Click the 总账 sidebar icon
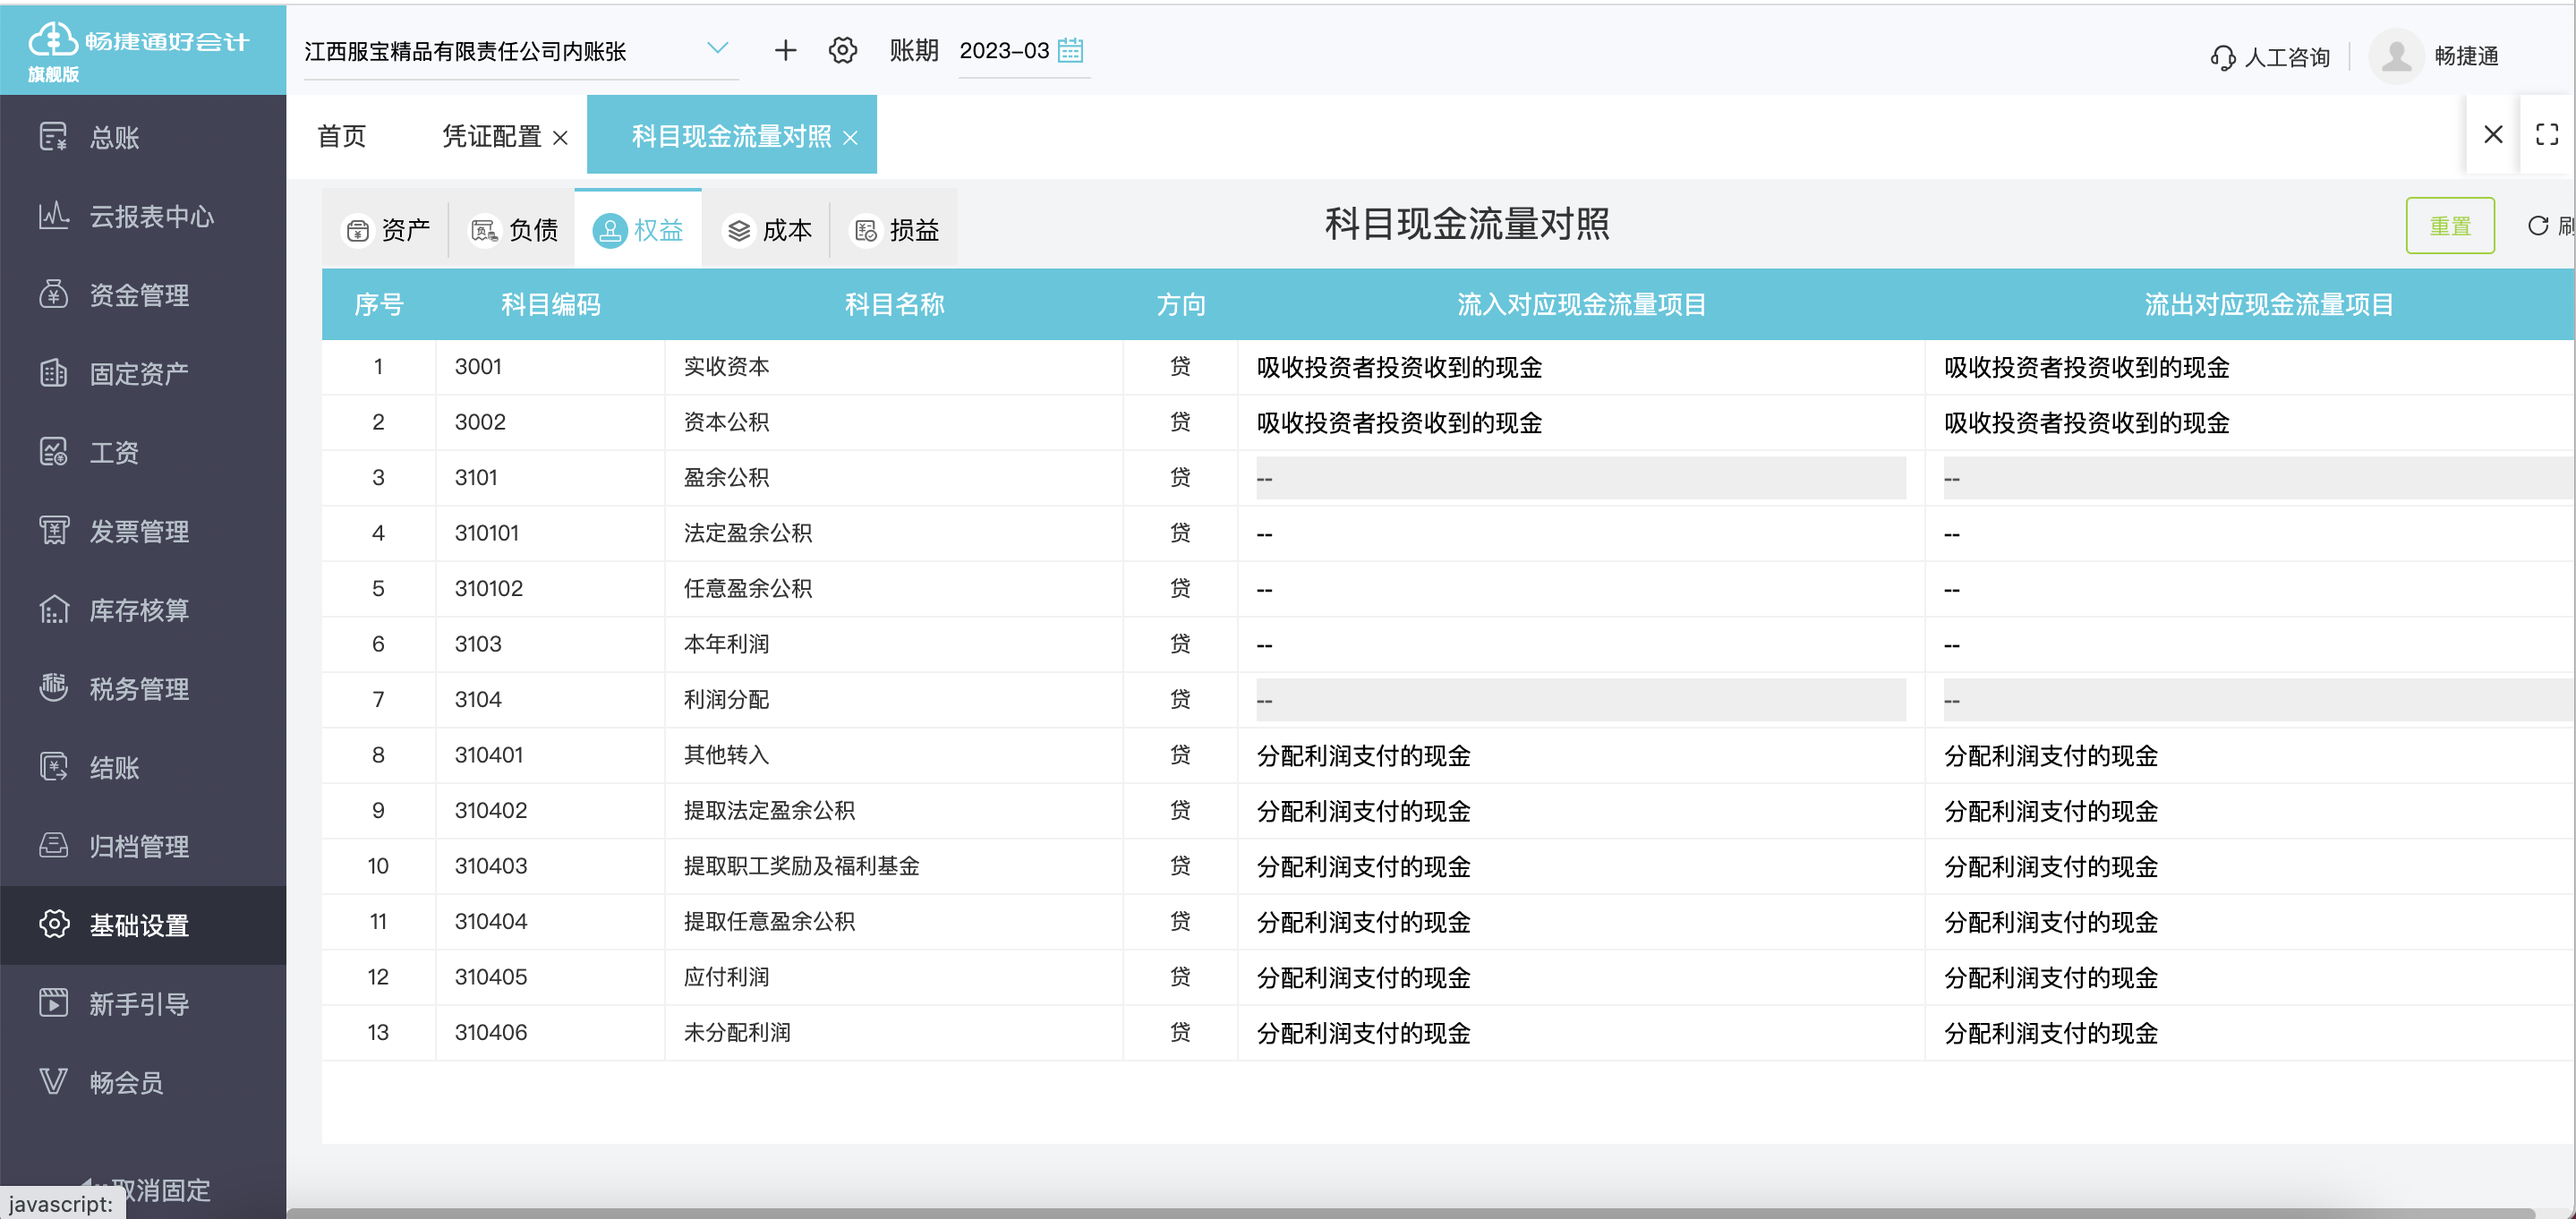The height and width of the screenshot is (1219, 2576). click(51, 136)
